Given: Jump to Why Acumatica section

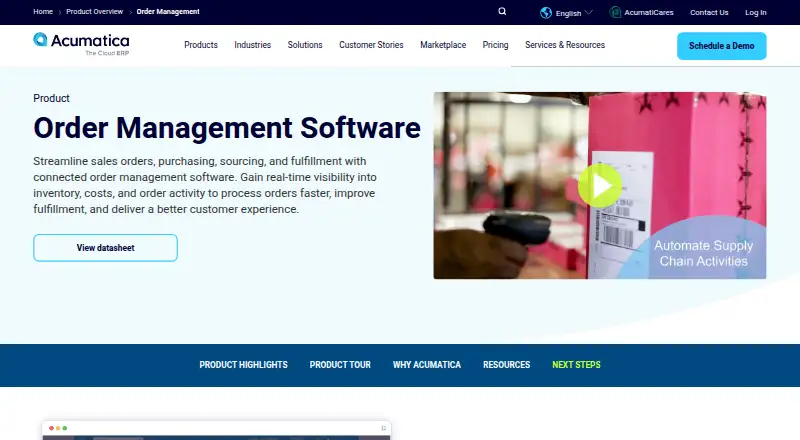Looking at the screenshot, I should [x=427, y=364].
